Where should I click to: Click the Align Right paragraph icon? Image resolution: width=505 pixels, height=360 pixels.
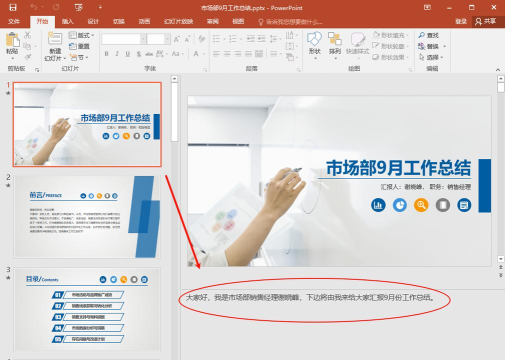click(x=238, y=54)
